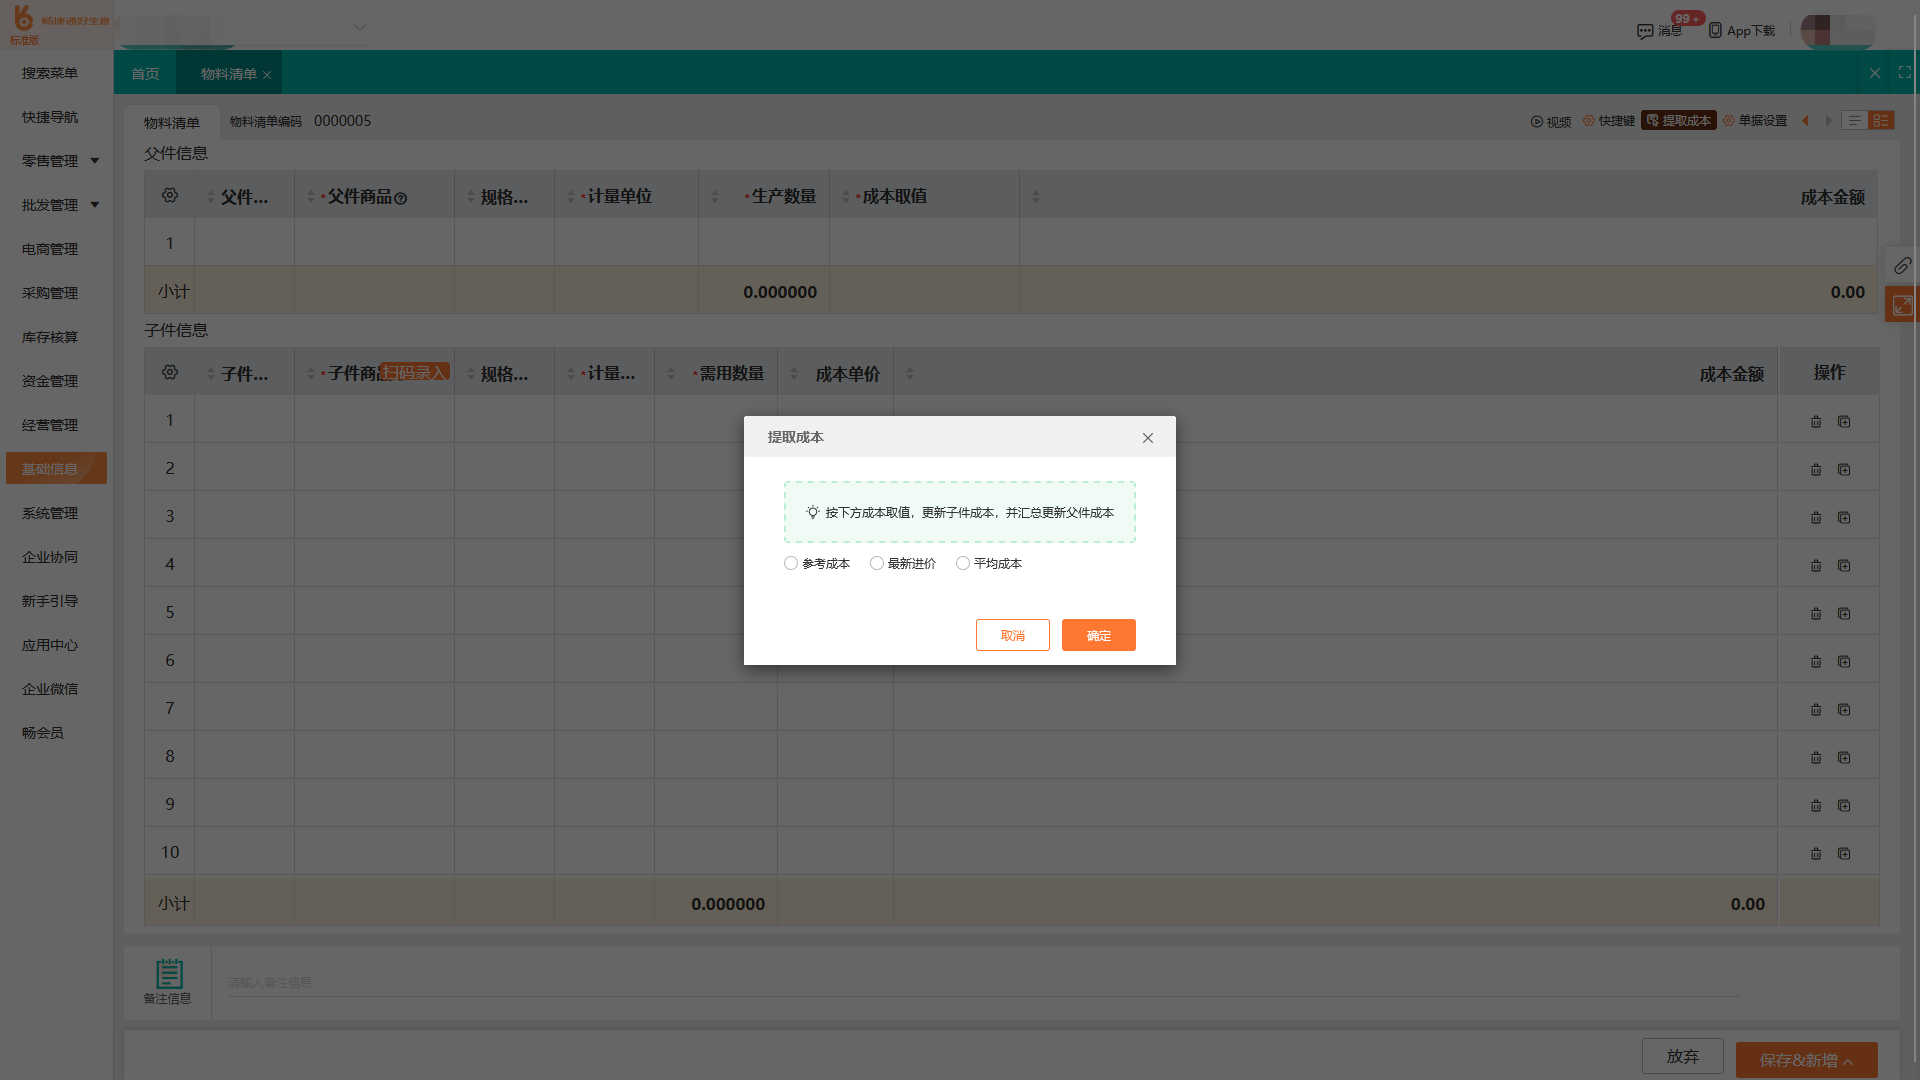Click delete icon on row 1 child item
Viewport: 1920px width, 1080px height.
[1816, 419]
